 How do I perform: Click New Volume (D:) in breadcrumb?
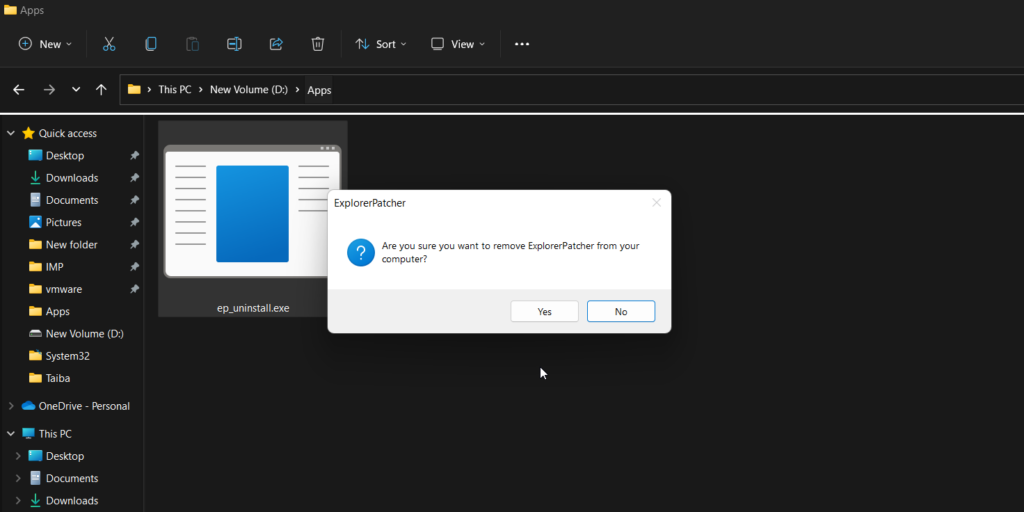coord(249,90)
